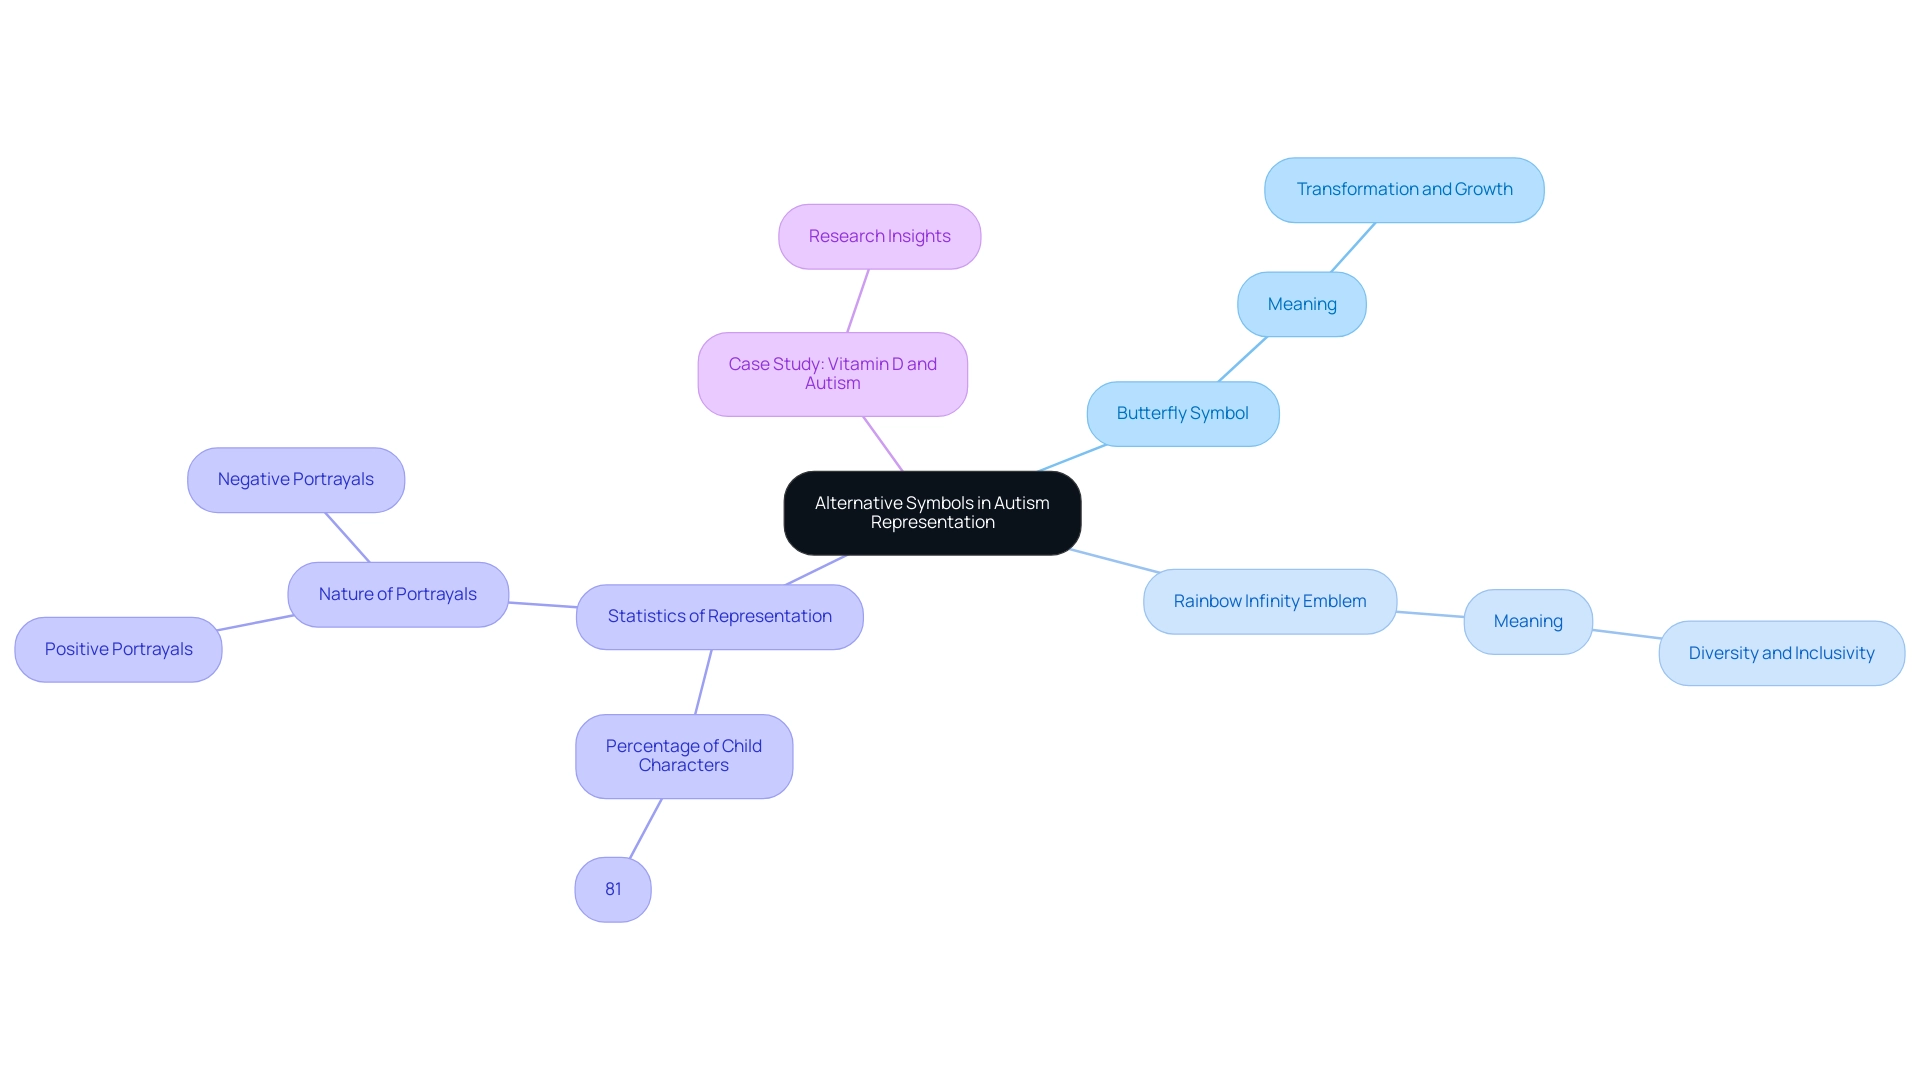Toggle the Percentage of Child Characters node
Image resolution: width=1920 pixels, height=1083 pixels.
point(684,756)
